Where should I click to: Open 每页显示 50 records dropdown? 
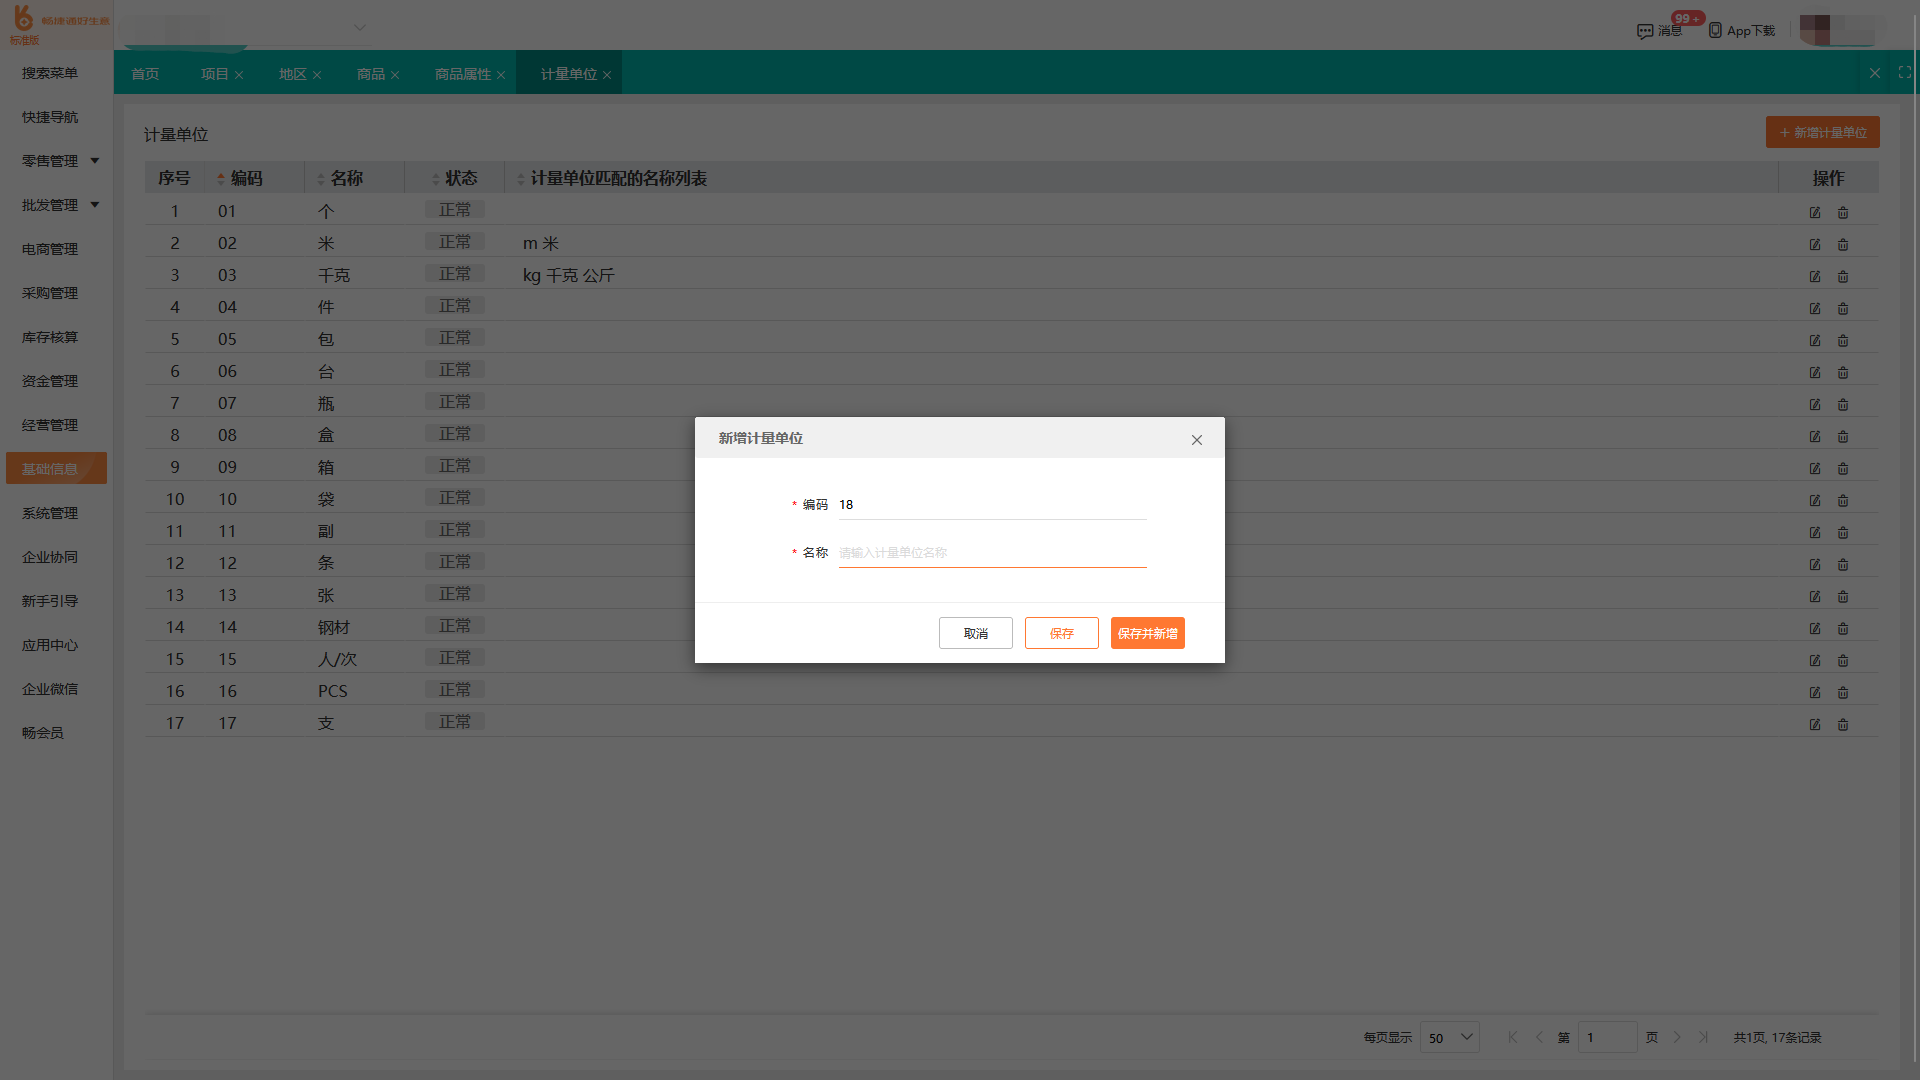click(1451, 1038)
